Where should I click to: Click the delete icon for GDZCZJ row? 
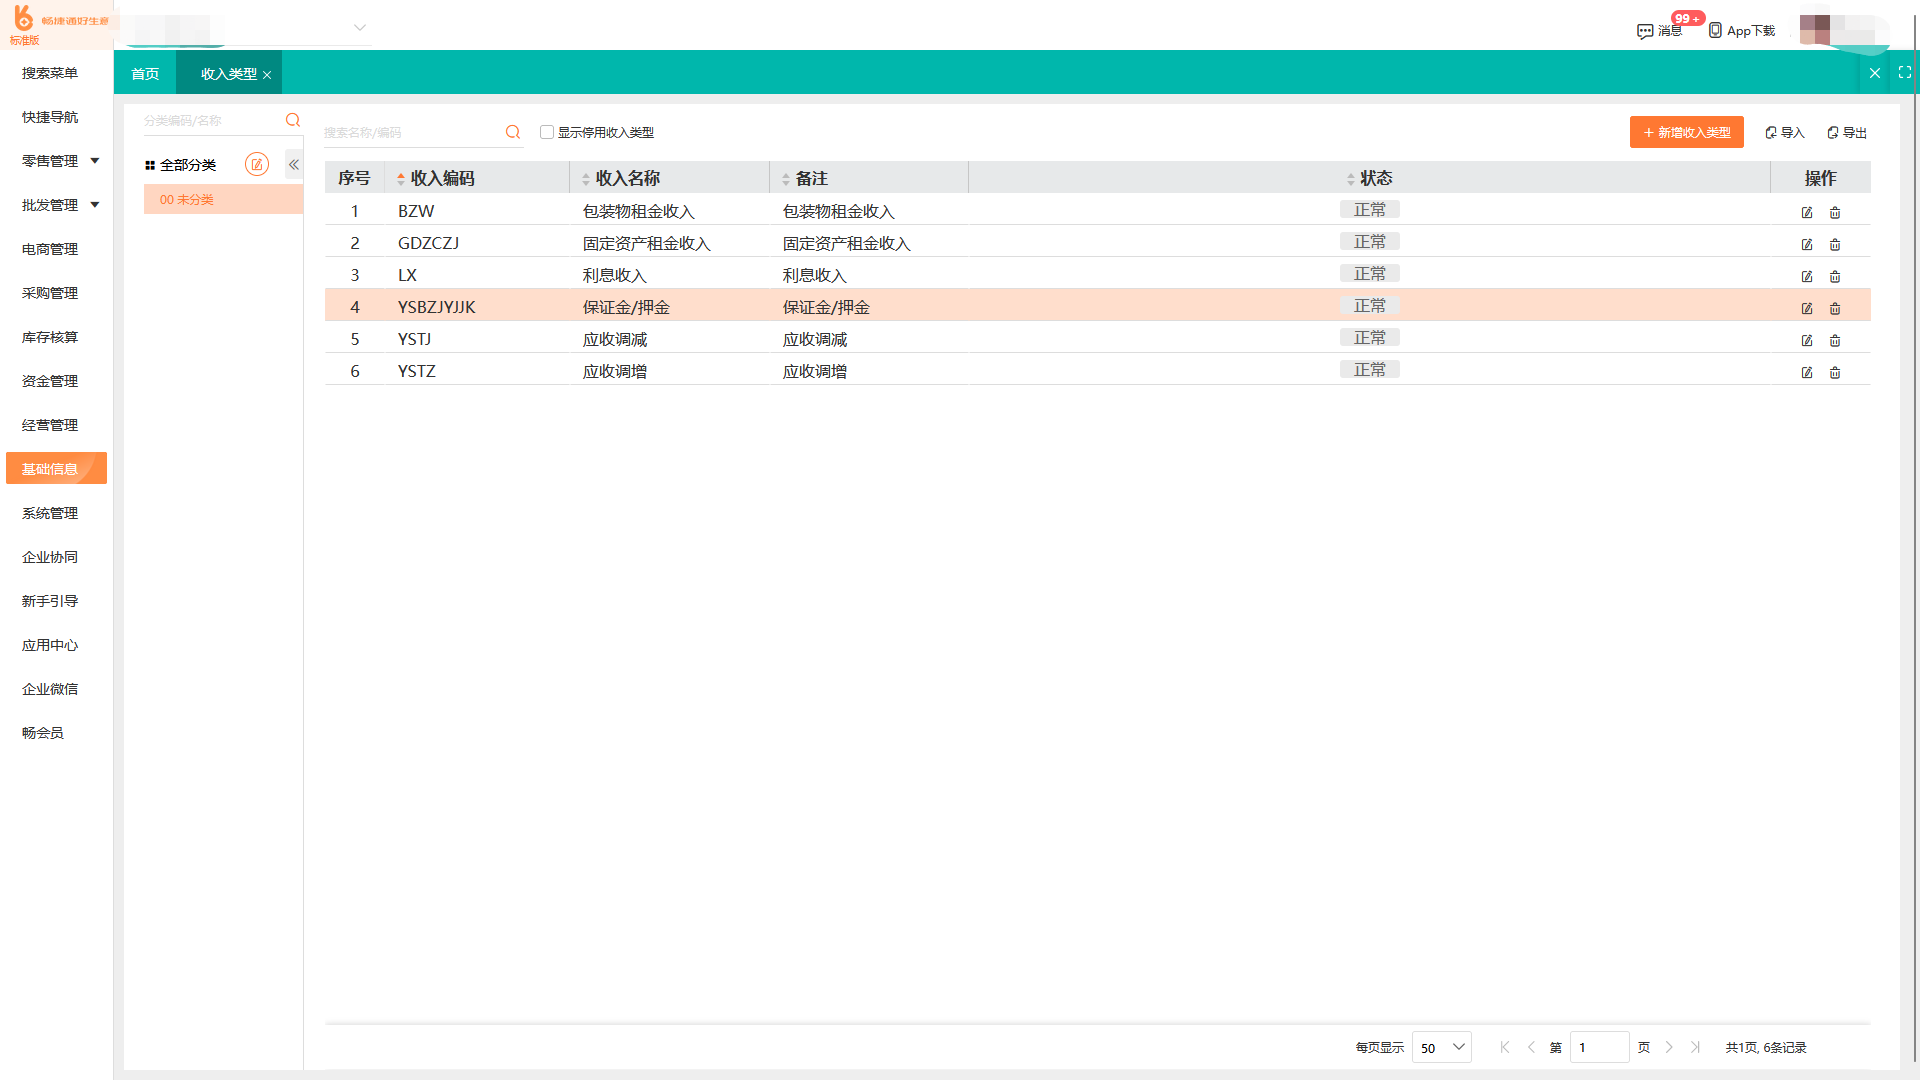click(1834, 243)
